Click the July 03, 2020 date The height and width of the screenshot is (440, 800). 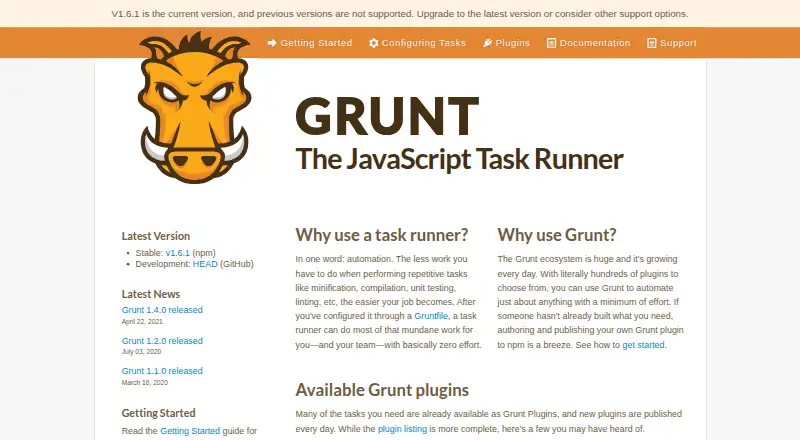pos(141,352)
